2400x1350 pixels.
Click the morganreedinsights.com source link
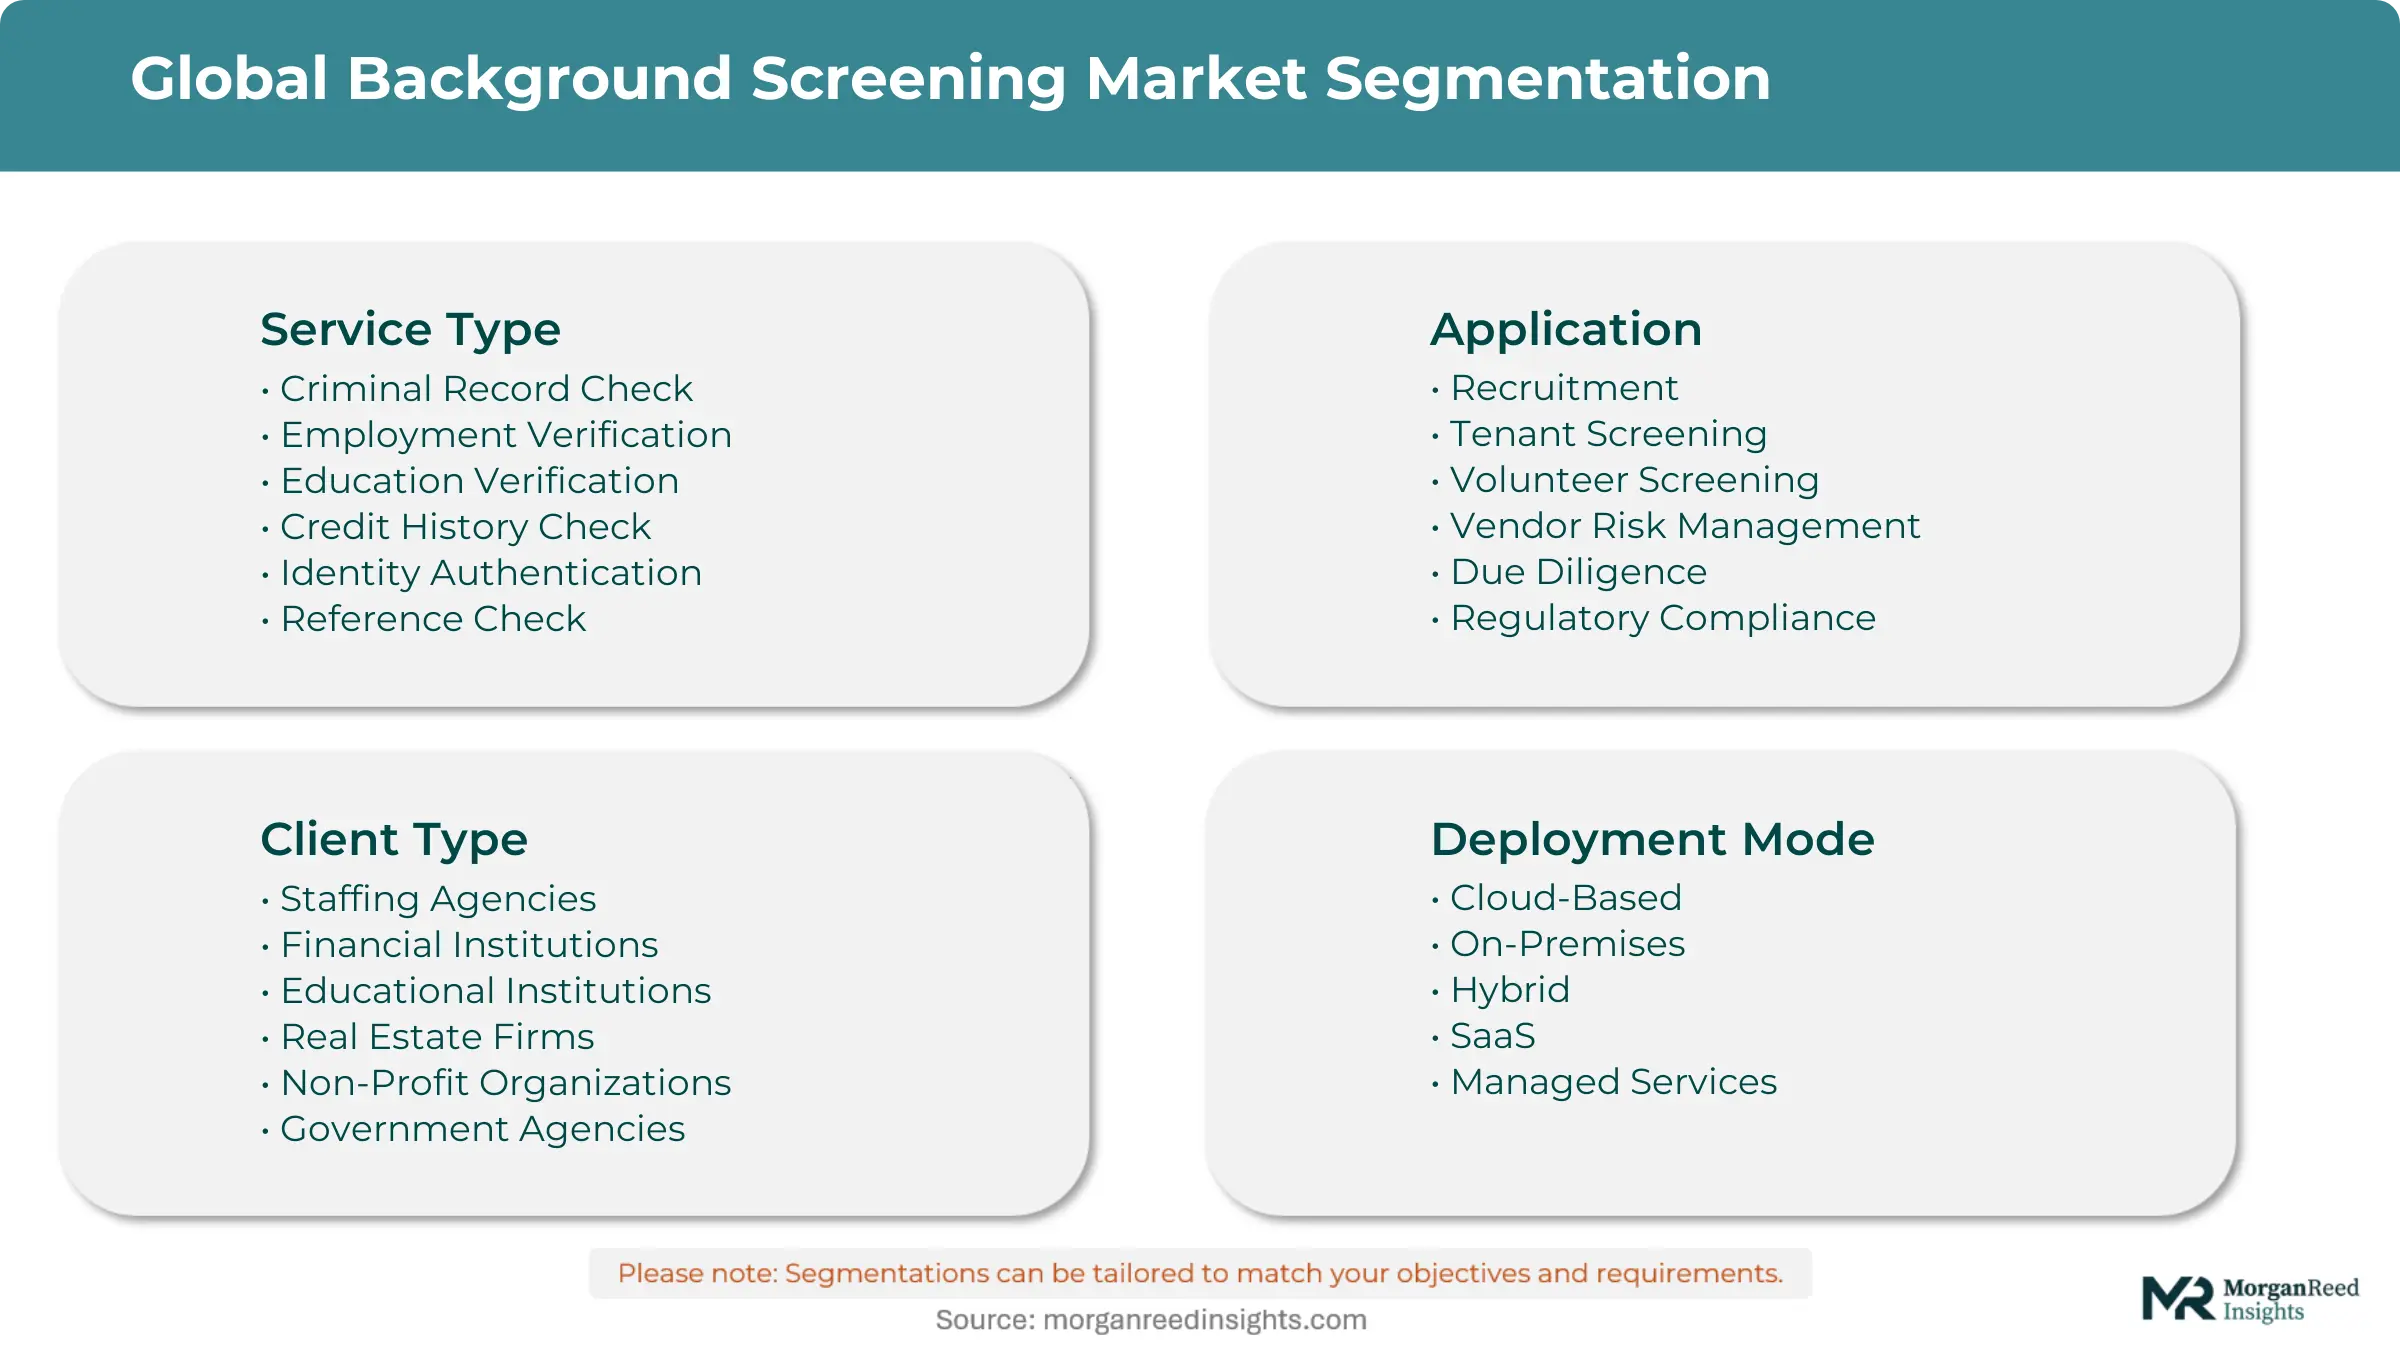(x=1150, y=1320)
